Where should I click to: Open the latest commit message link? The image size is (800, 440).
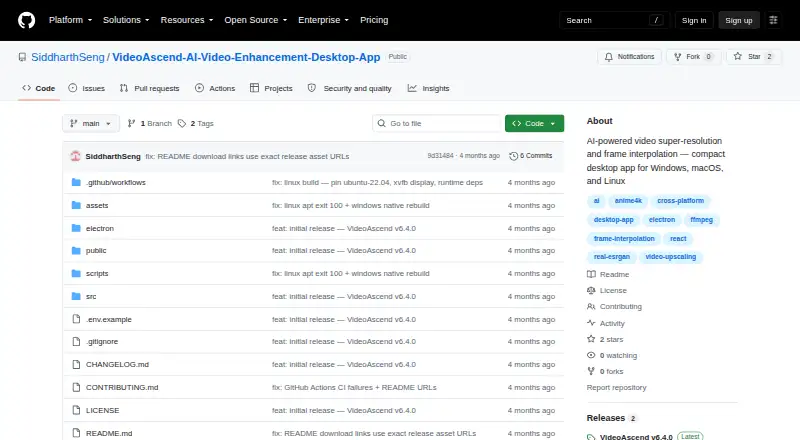pyautogui.click(x=247, y=156)
